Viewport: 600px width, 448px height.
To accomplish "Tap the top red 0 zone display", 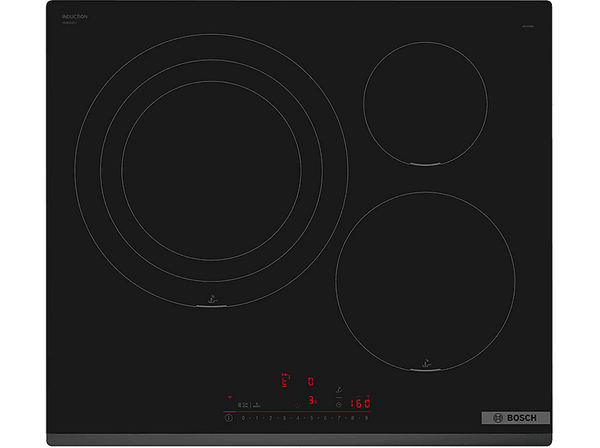I will (310, 381).
